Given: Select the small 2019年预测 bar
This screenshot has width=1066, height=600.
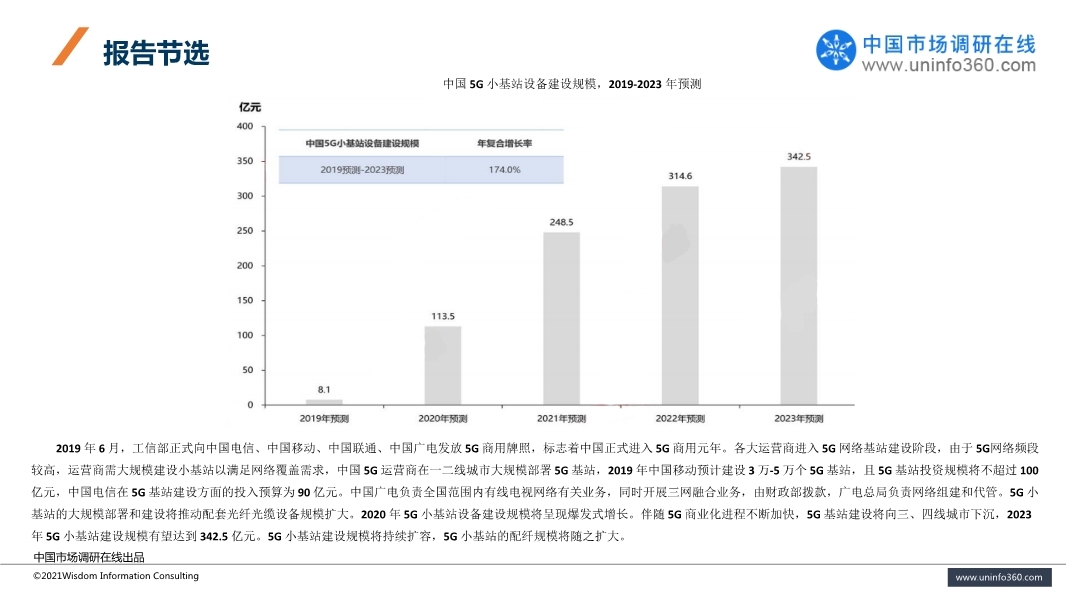Looking at the screenshot, I should coord(324,402).
